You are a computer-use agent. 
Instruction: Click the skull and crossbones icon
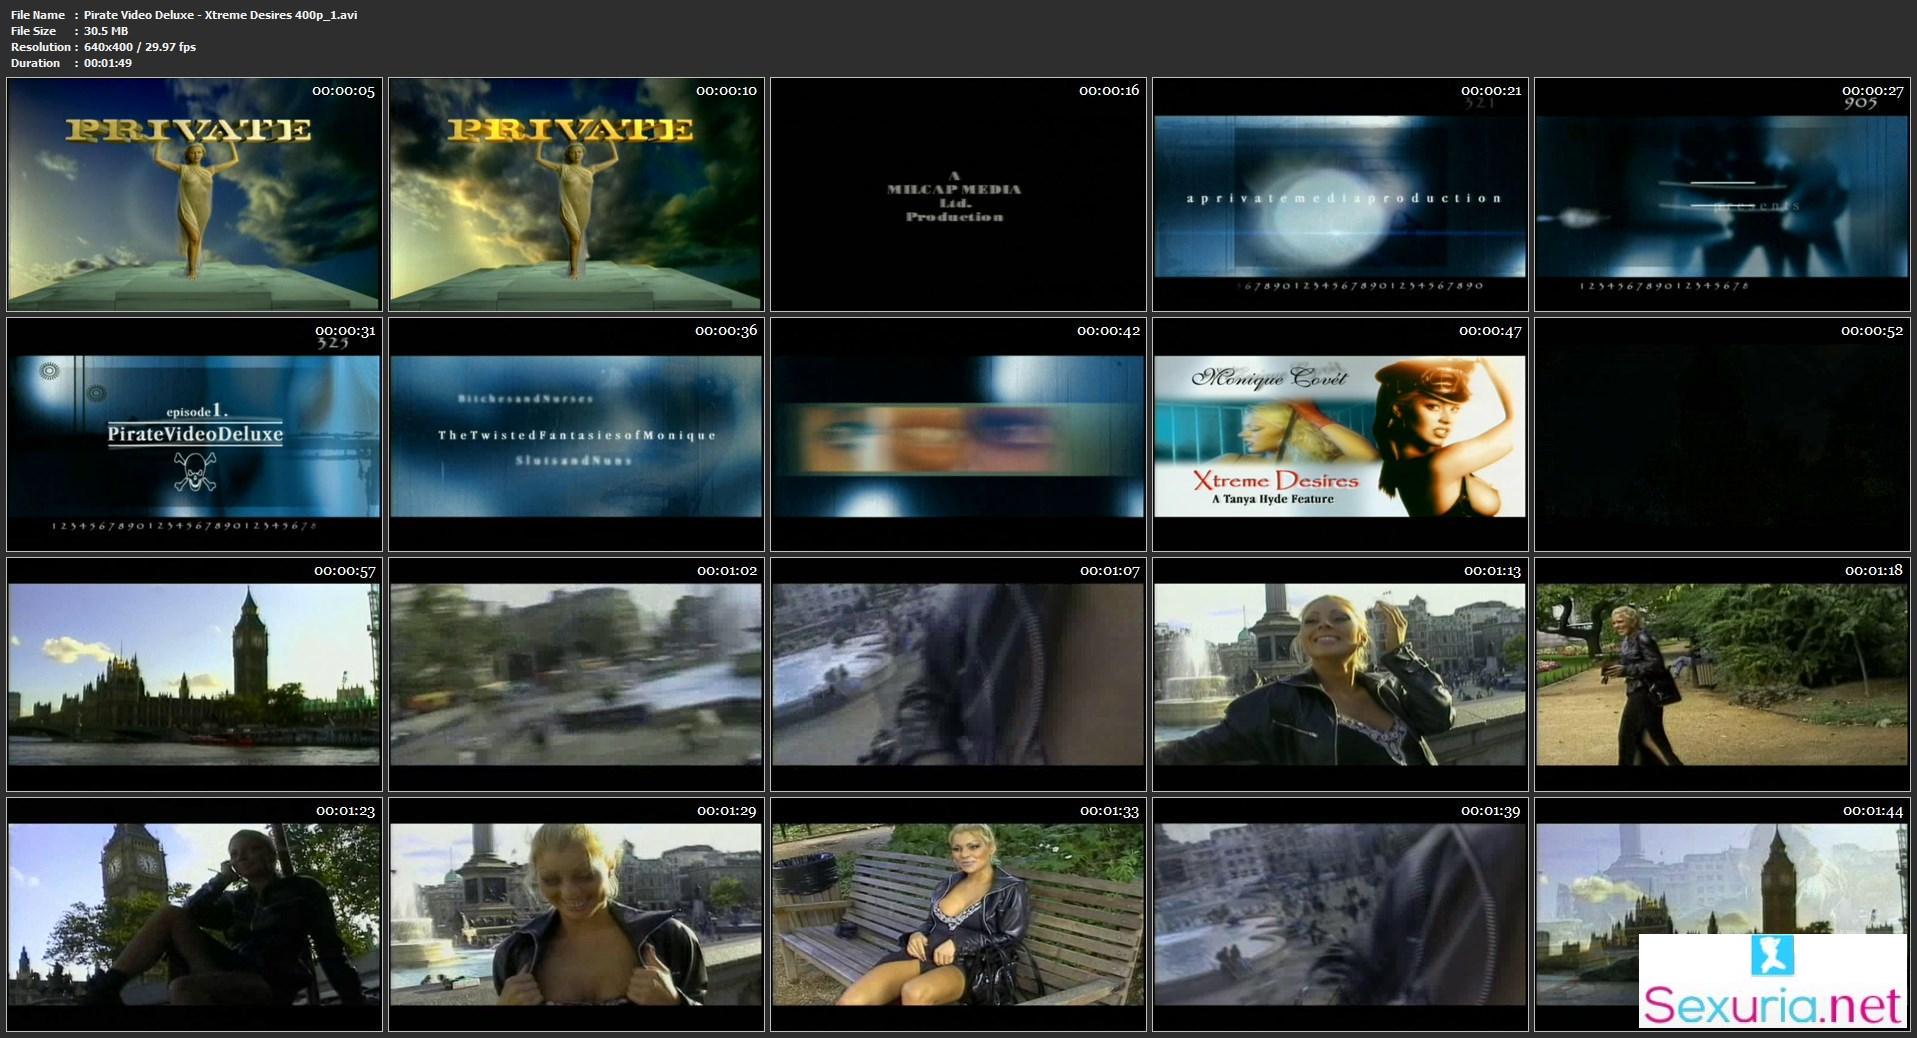pyautogui.click(x=195, y=471)
